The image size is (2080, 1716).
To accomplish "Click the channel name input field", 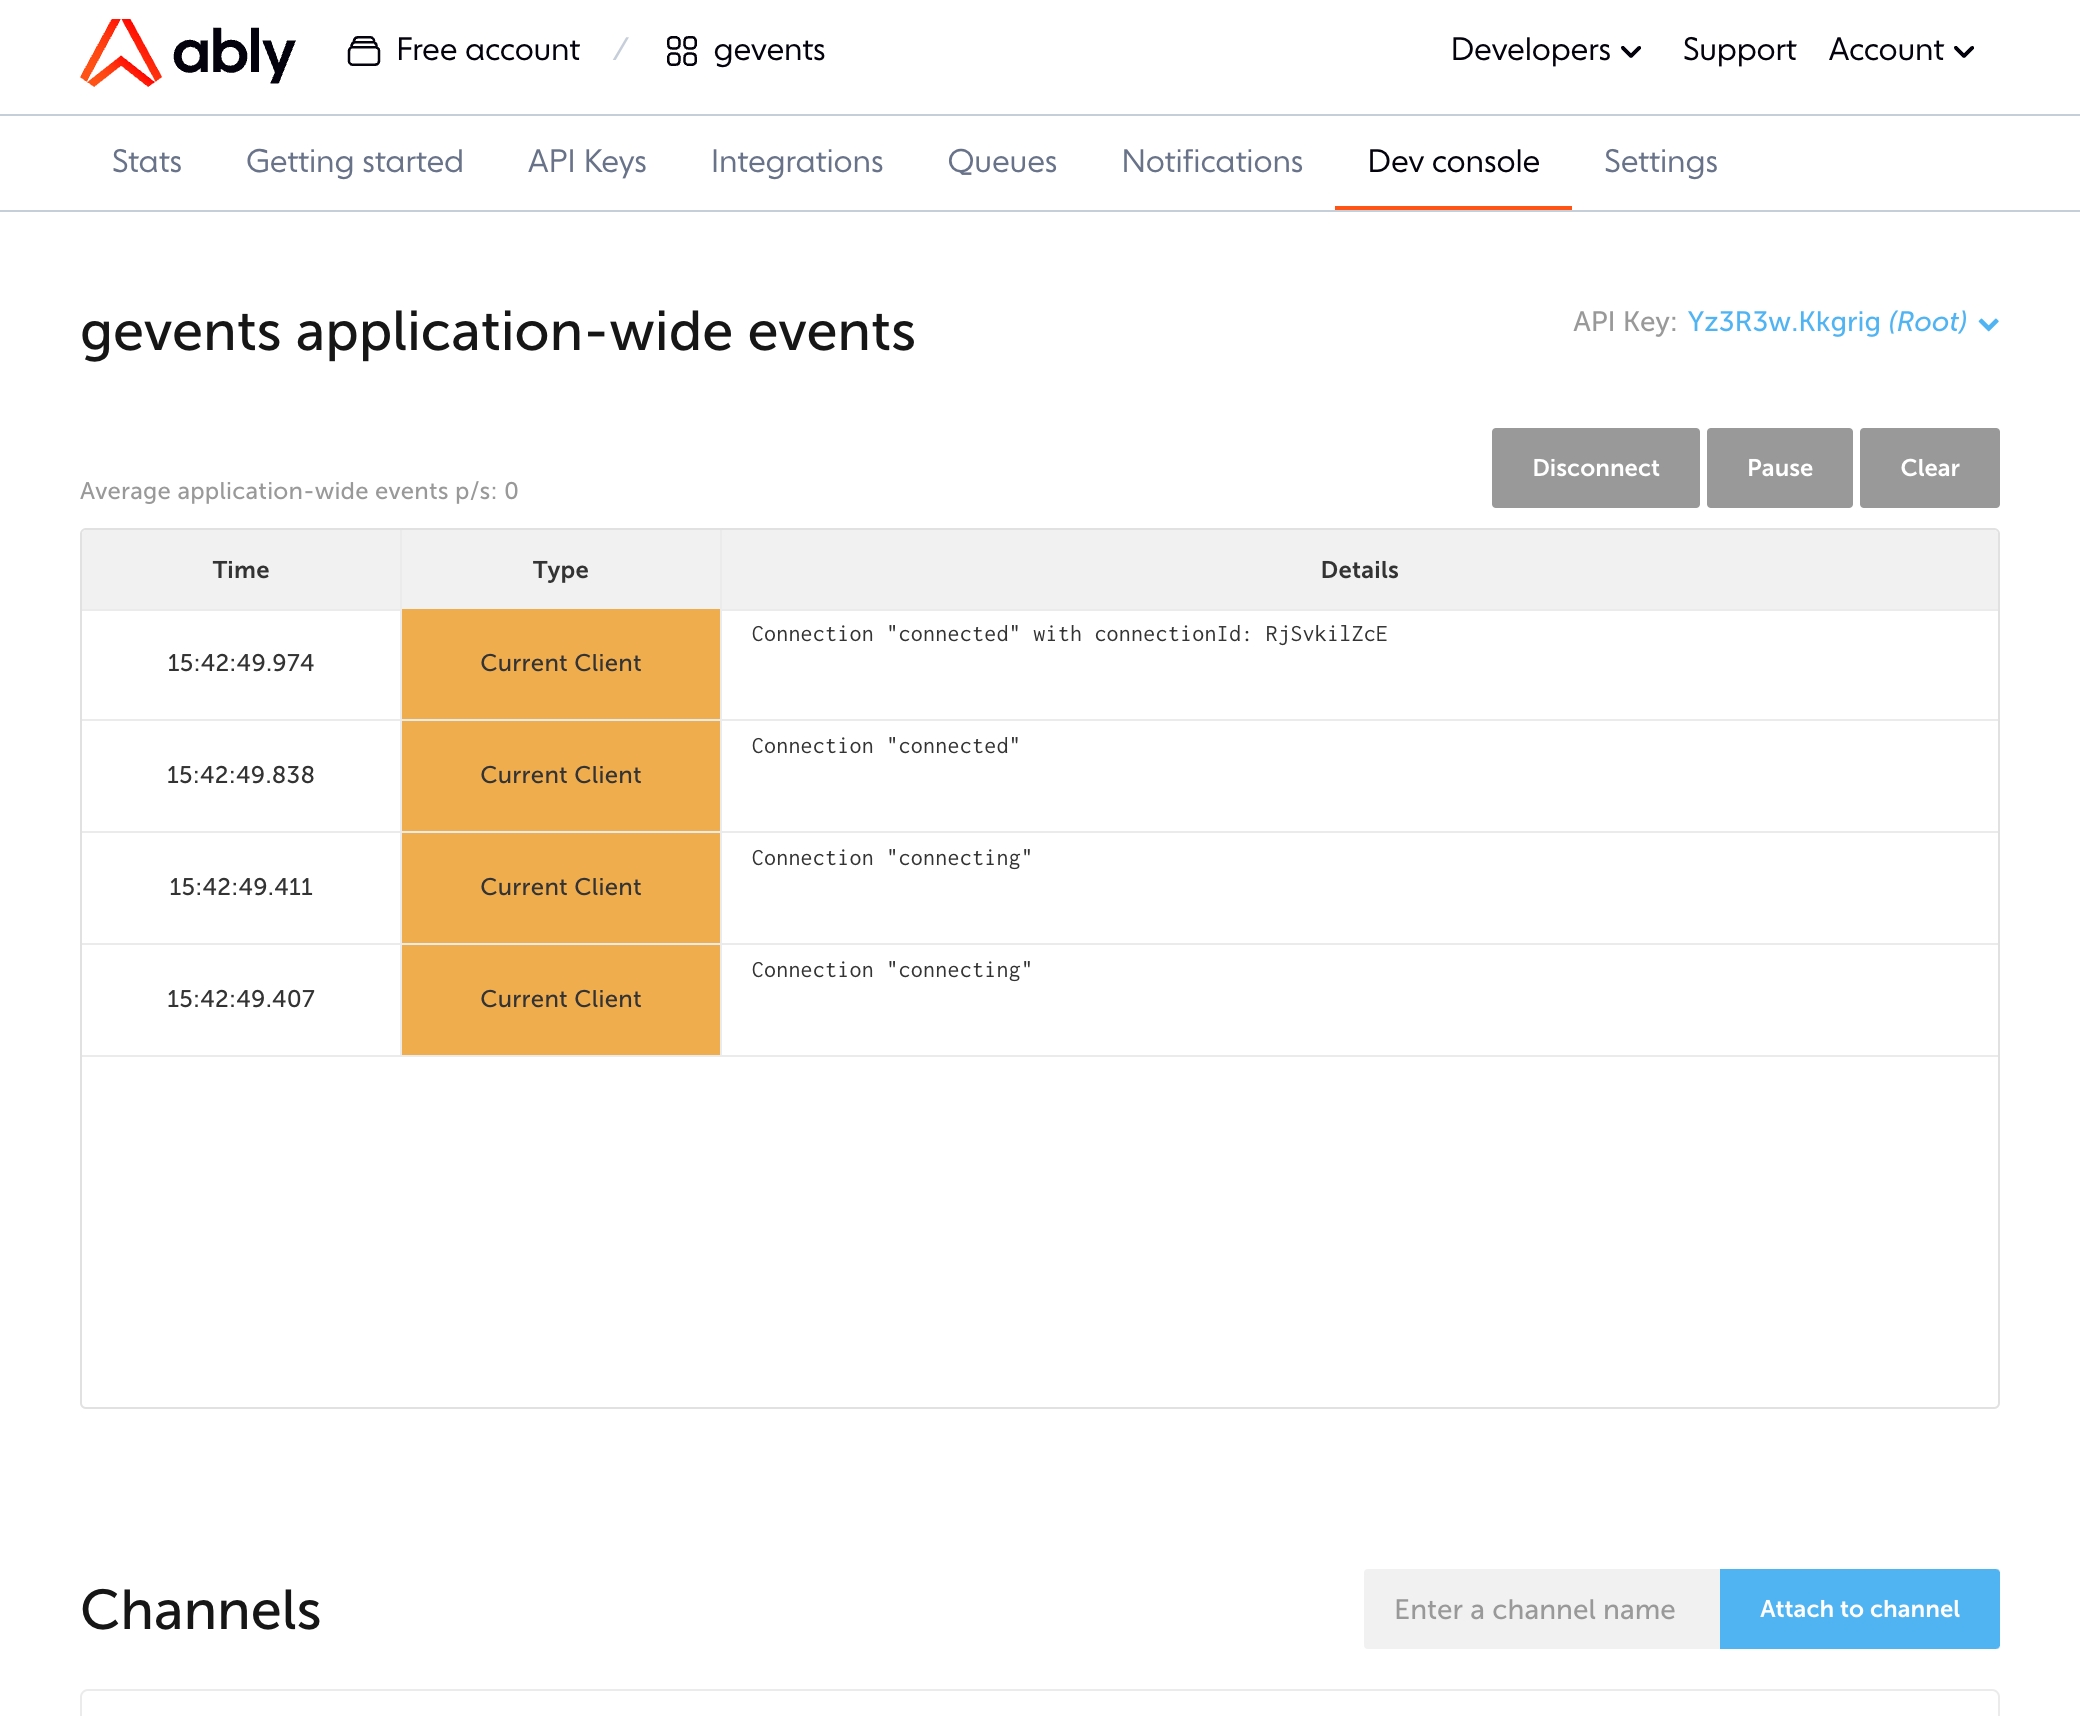I will click(x=1540, y=1609).
